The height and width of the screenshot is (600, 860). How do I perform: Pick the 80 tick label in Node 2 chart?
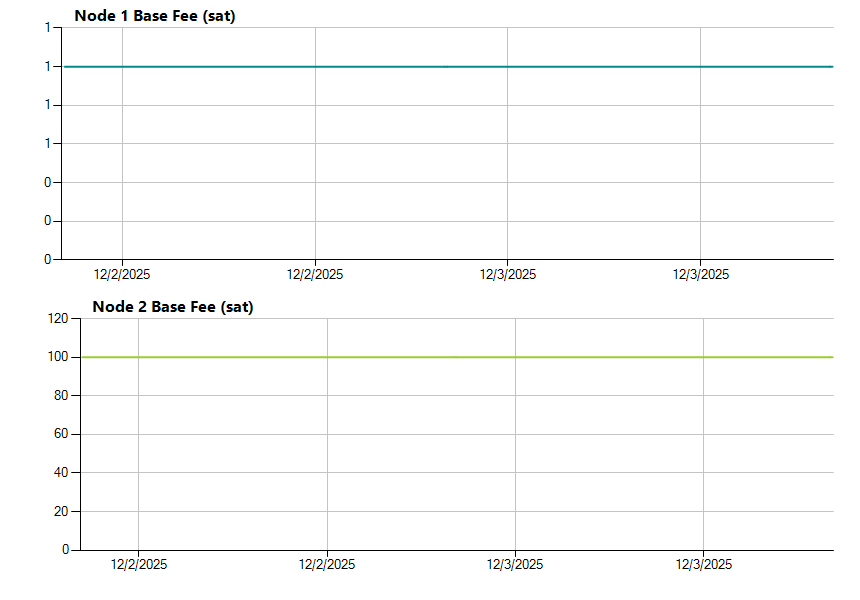coord(63,396)
